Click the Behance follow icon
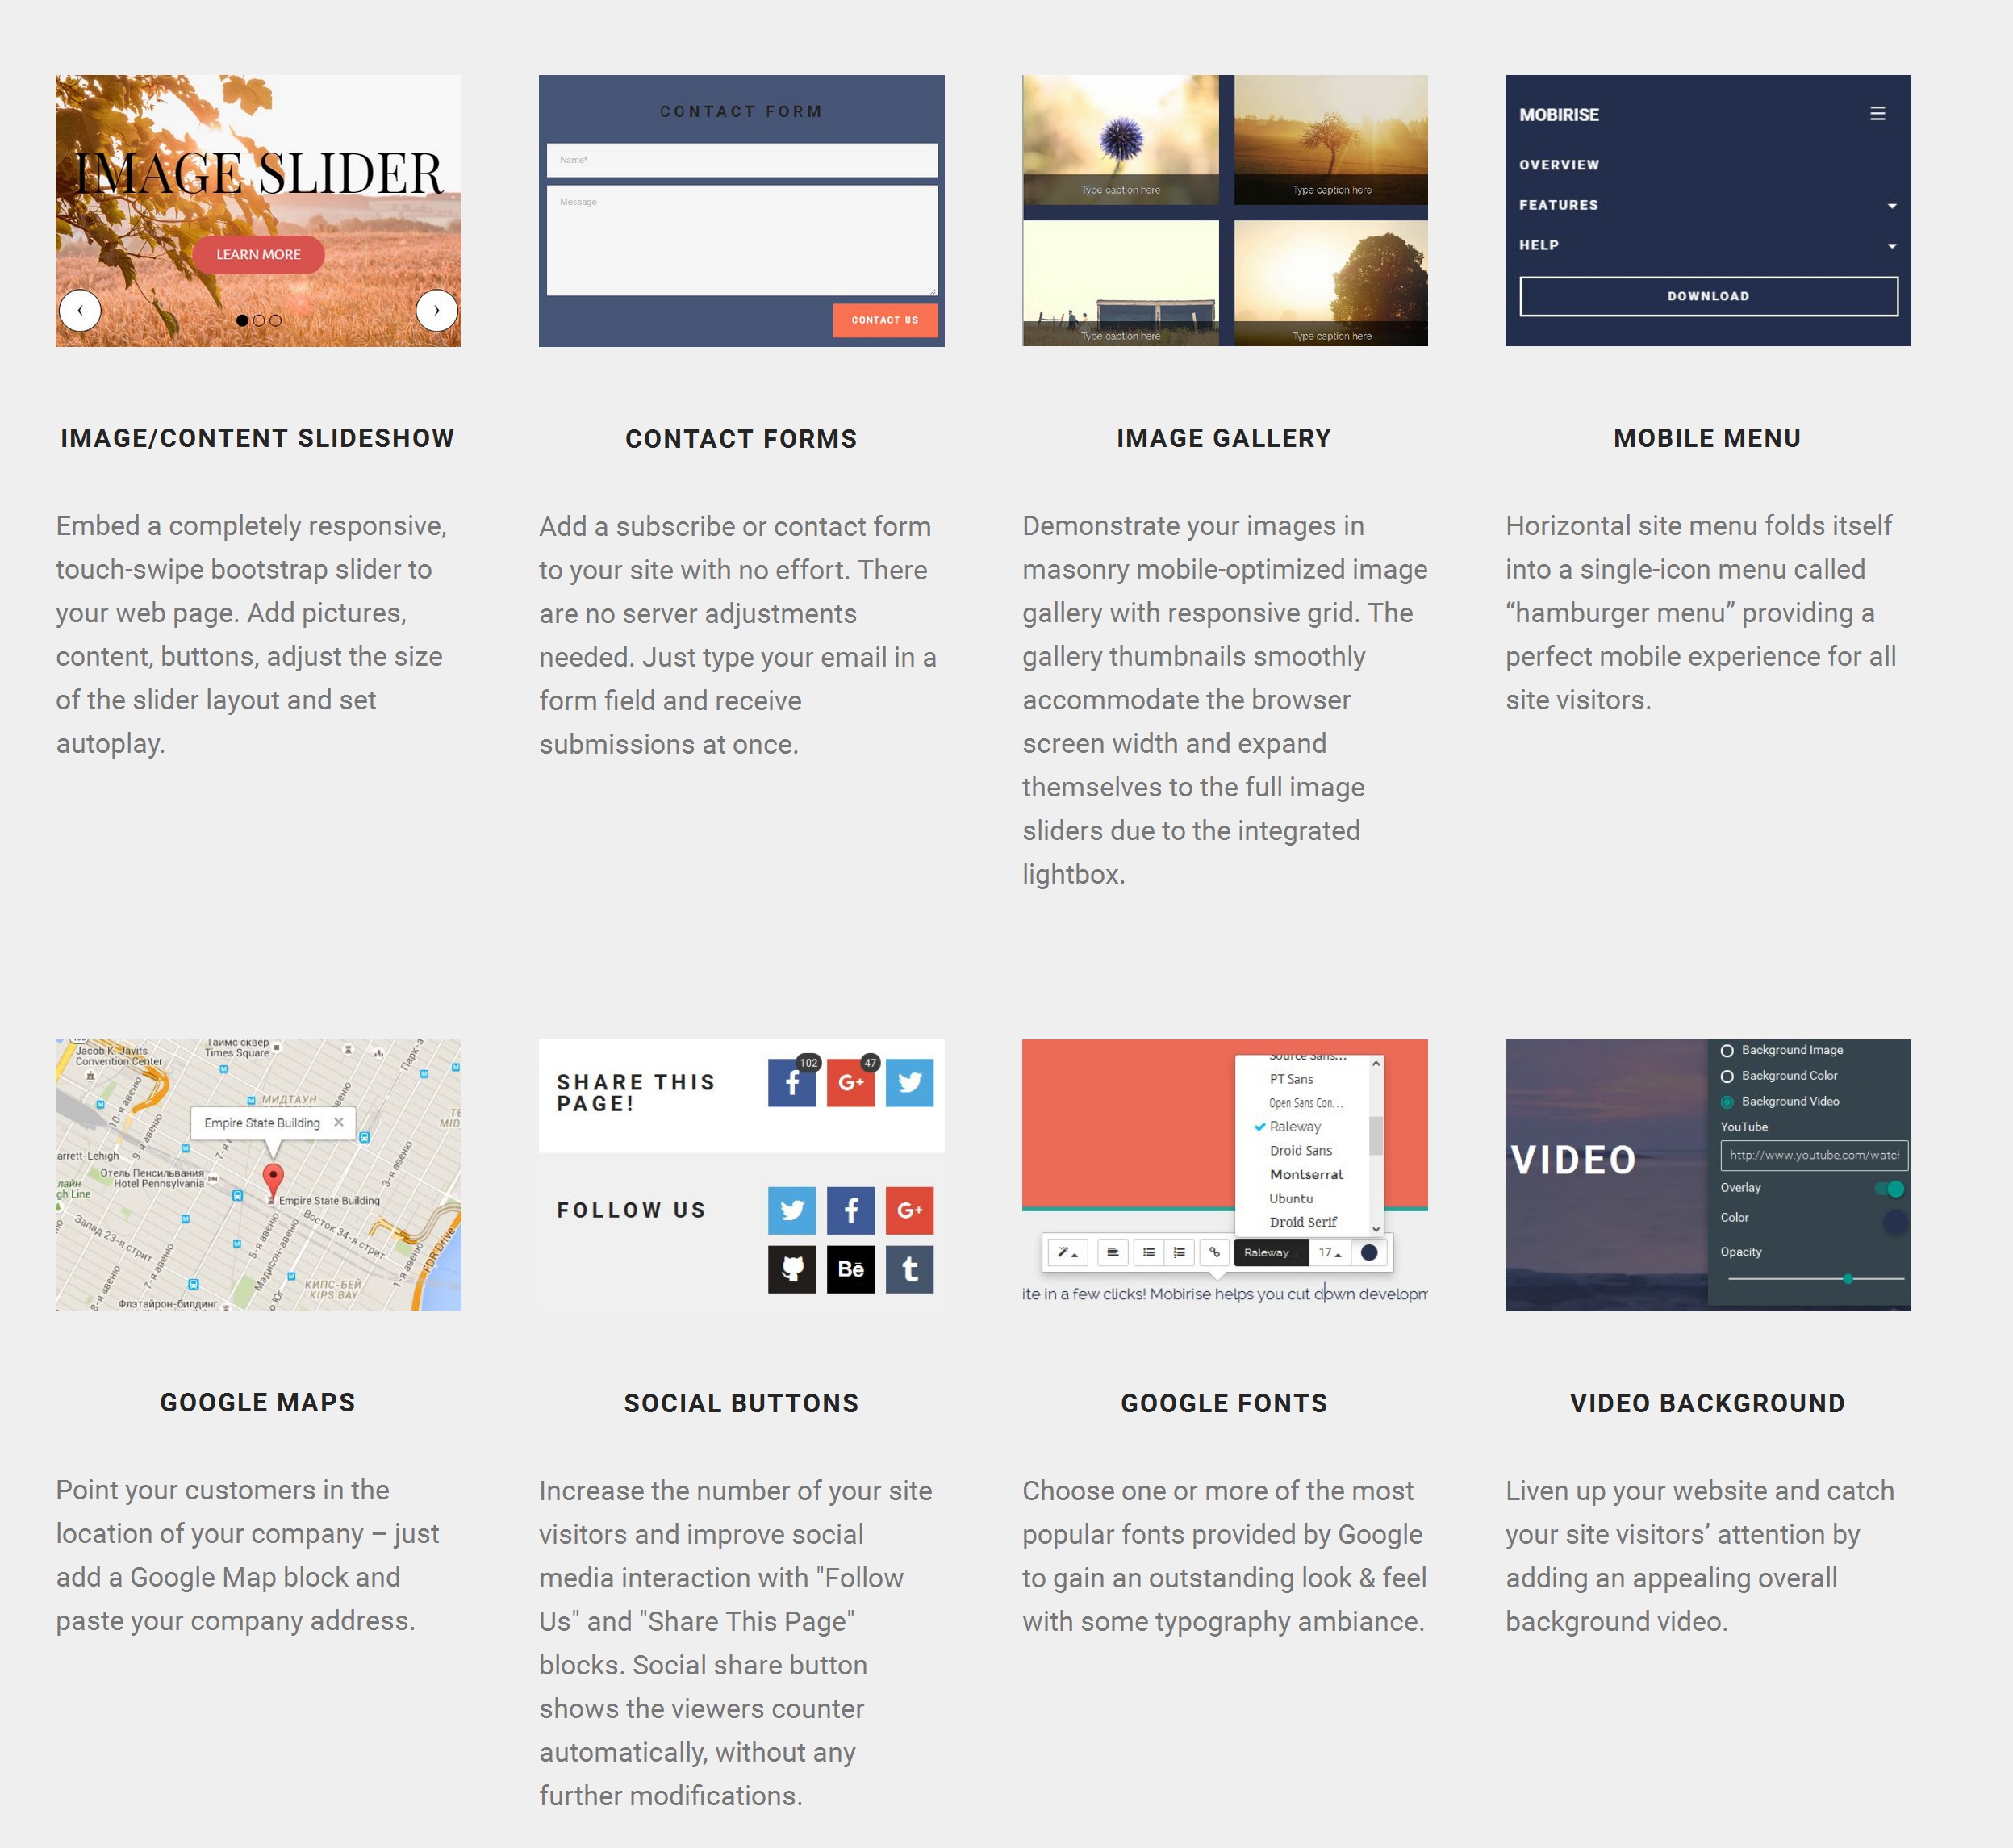 click(x=850, y=1269)
